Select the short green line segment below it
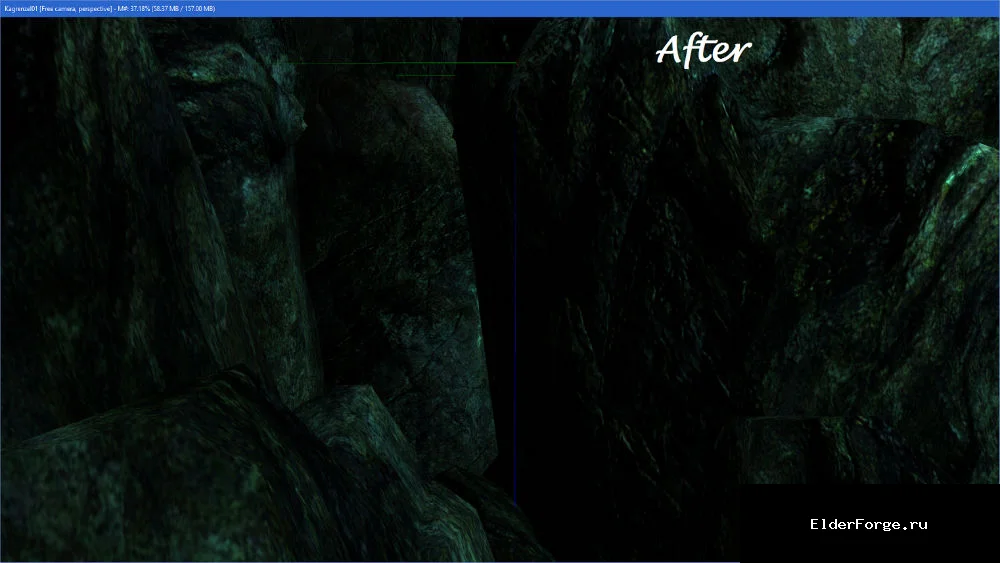 pyautogui.click(x=426, y=75)
